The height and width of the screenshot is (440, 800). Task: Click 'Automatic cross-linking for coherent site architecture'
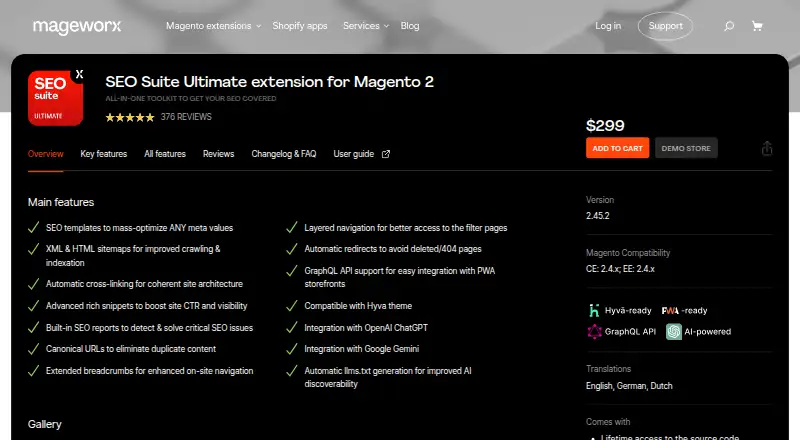[144, 284]
